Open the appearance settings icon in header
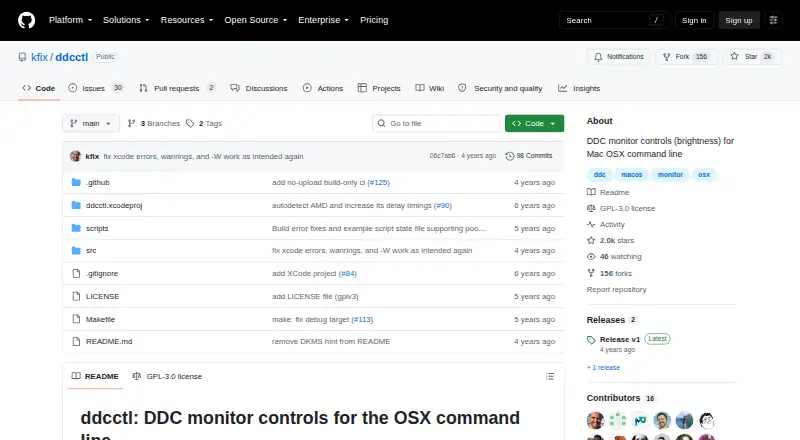The width and height of the screenshot is (800, 440). (773, 20)
